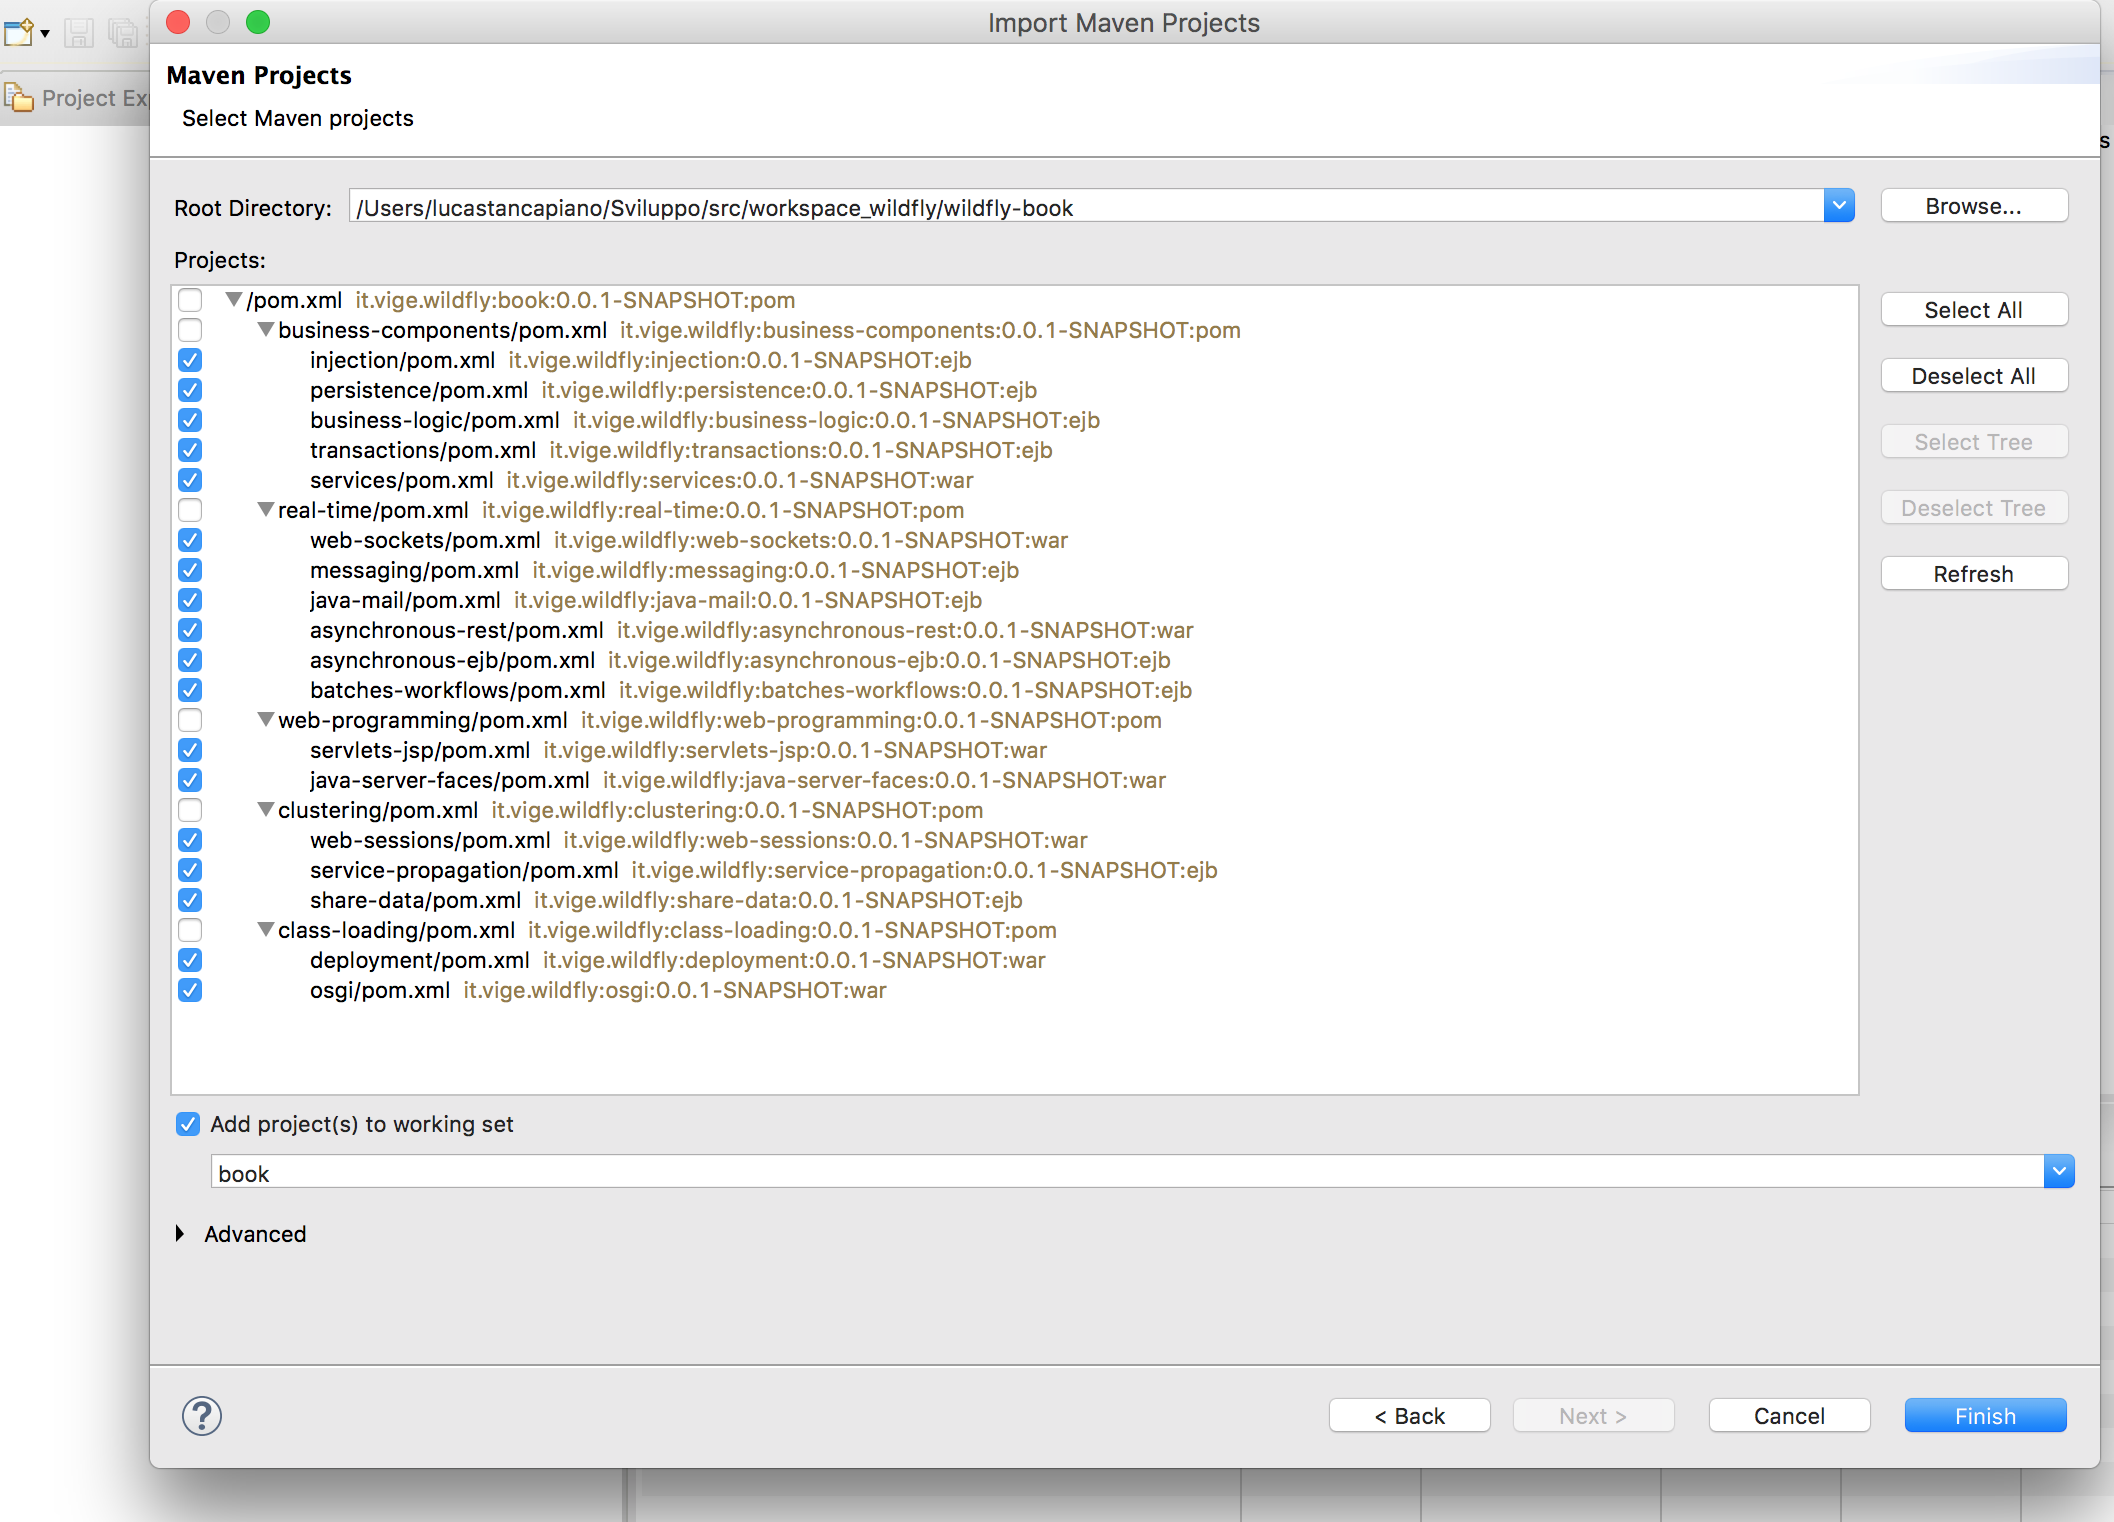Click the Finish button
This screenshot has height=1522, width=2114.
[1984, 1415]
